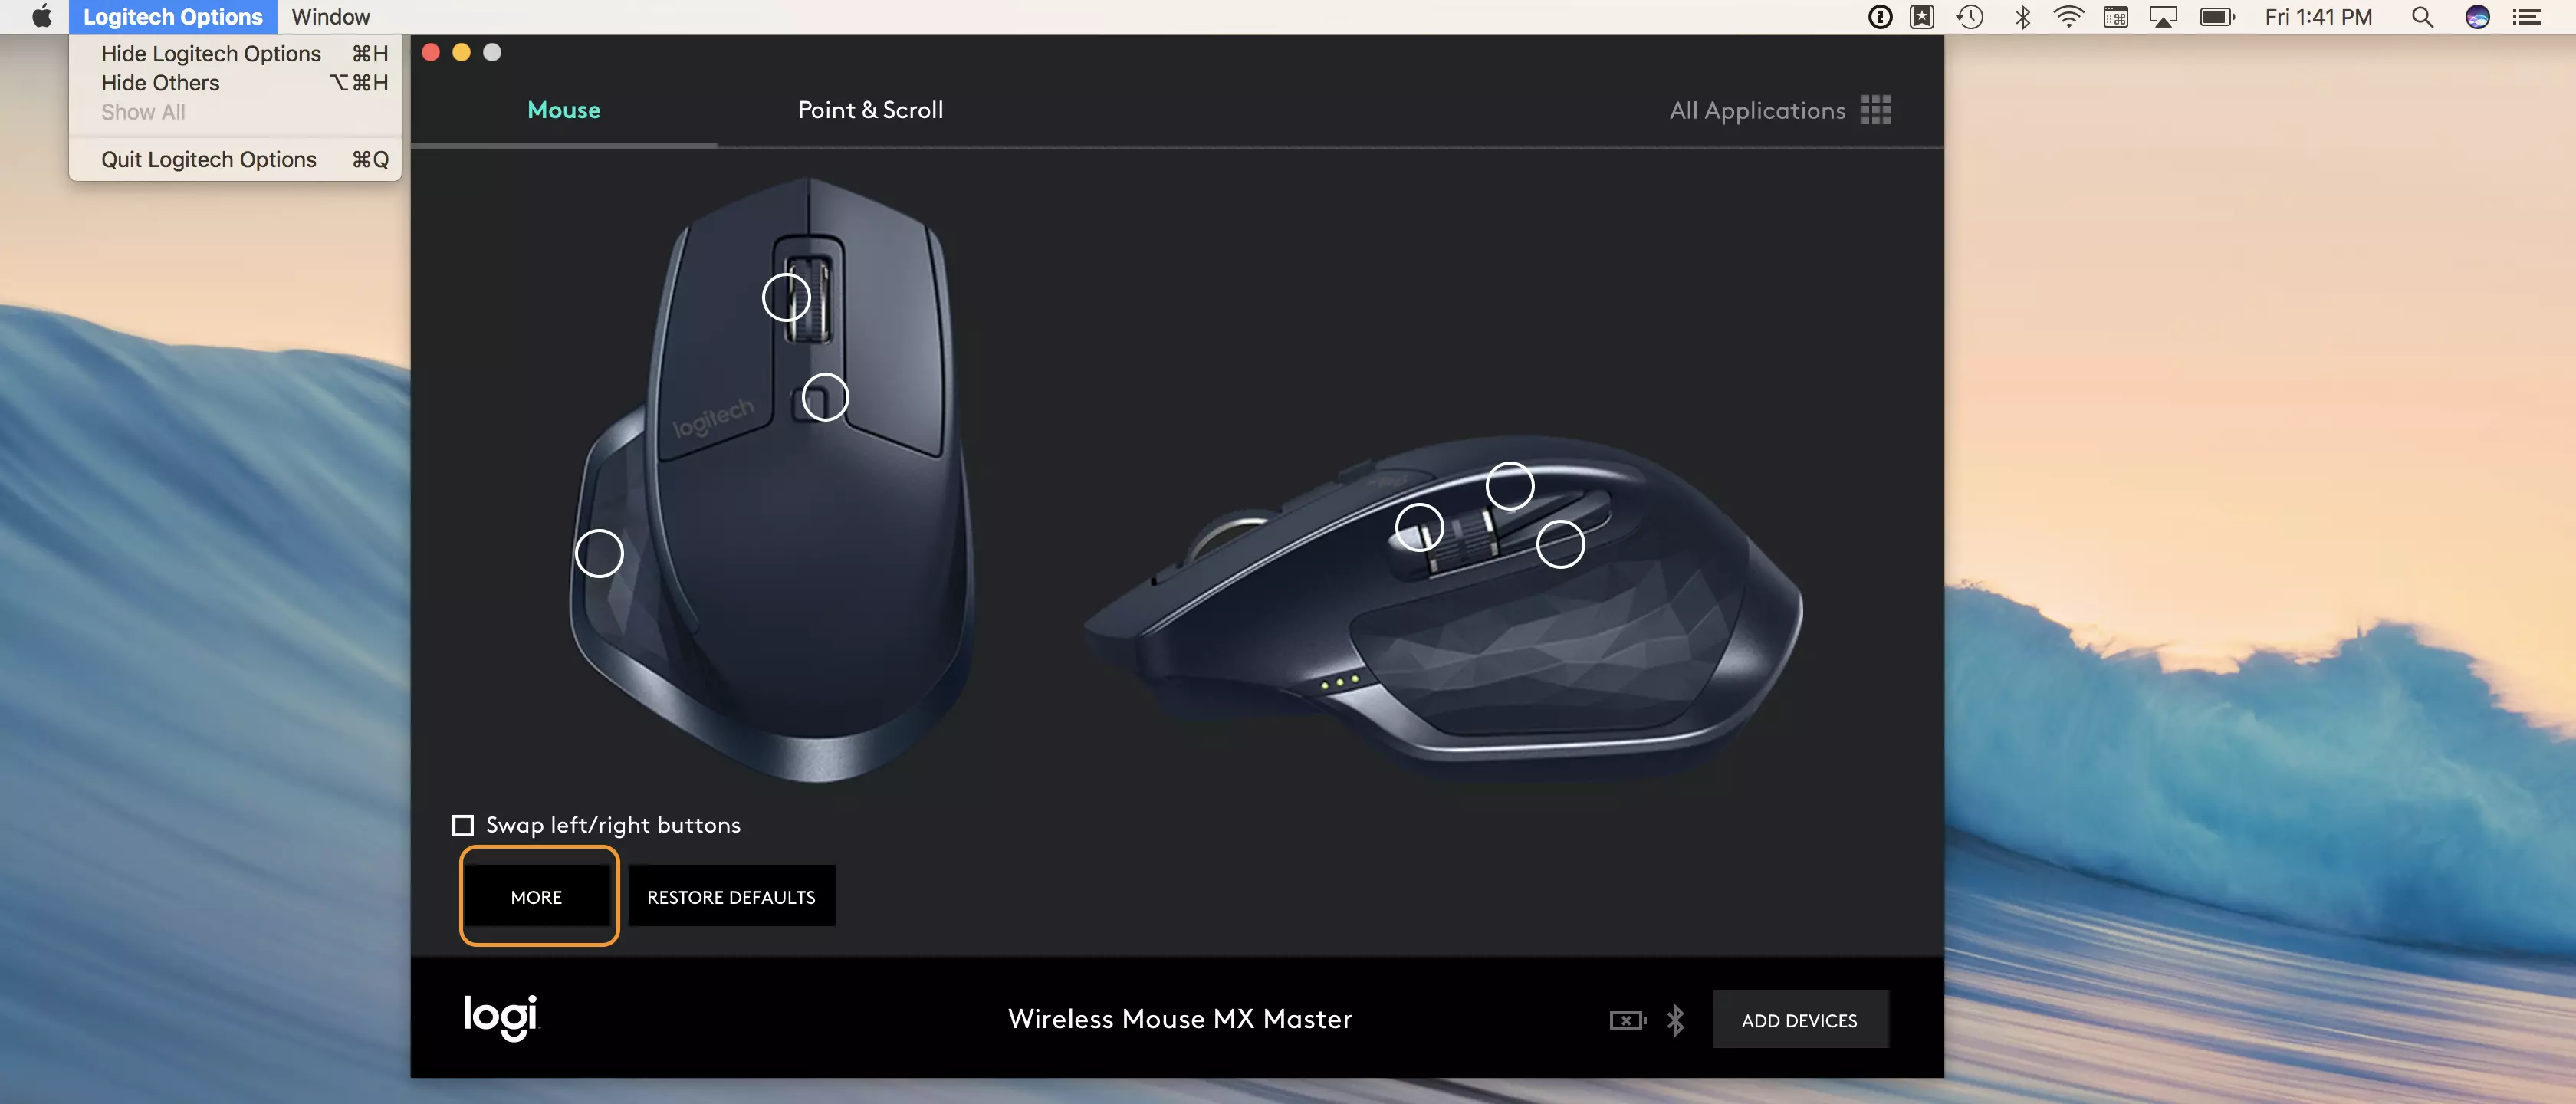Select Quit Logitech Options menu item
The width and height of the screenshot is (2576, 1104).
click(x=209, y=158)
